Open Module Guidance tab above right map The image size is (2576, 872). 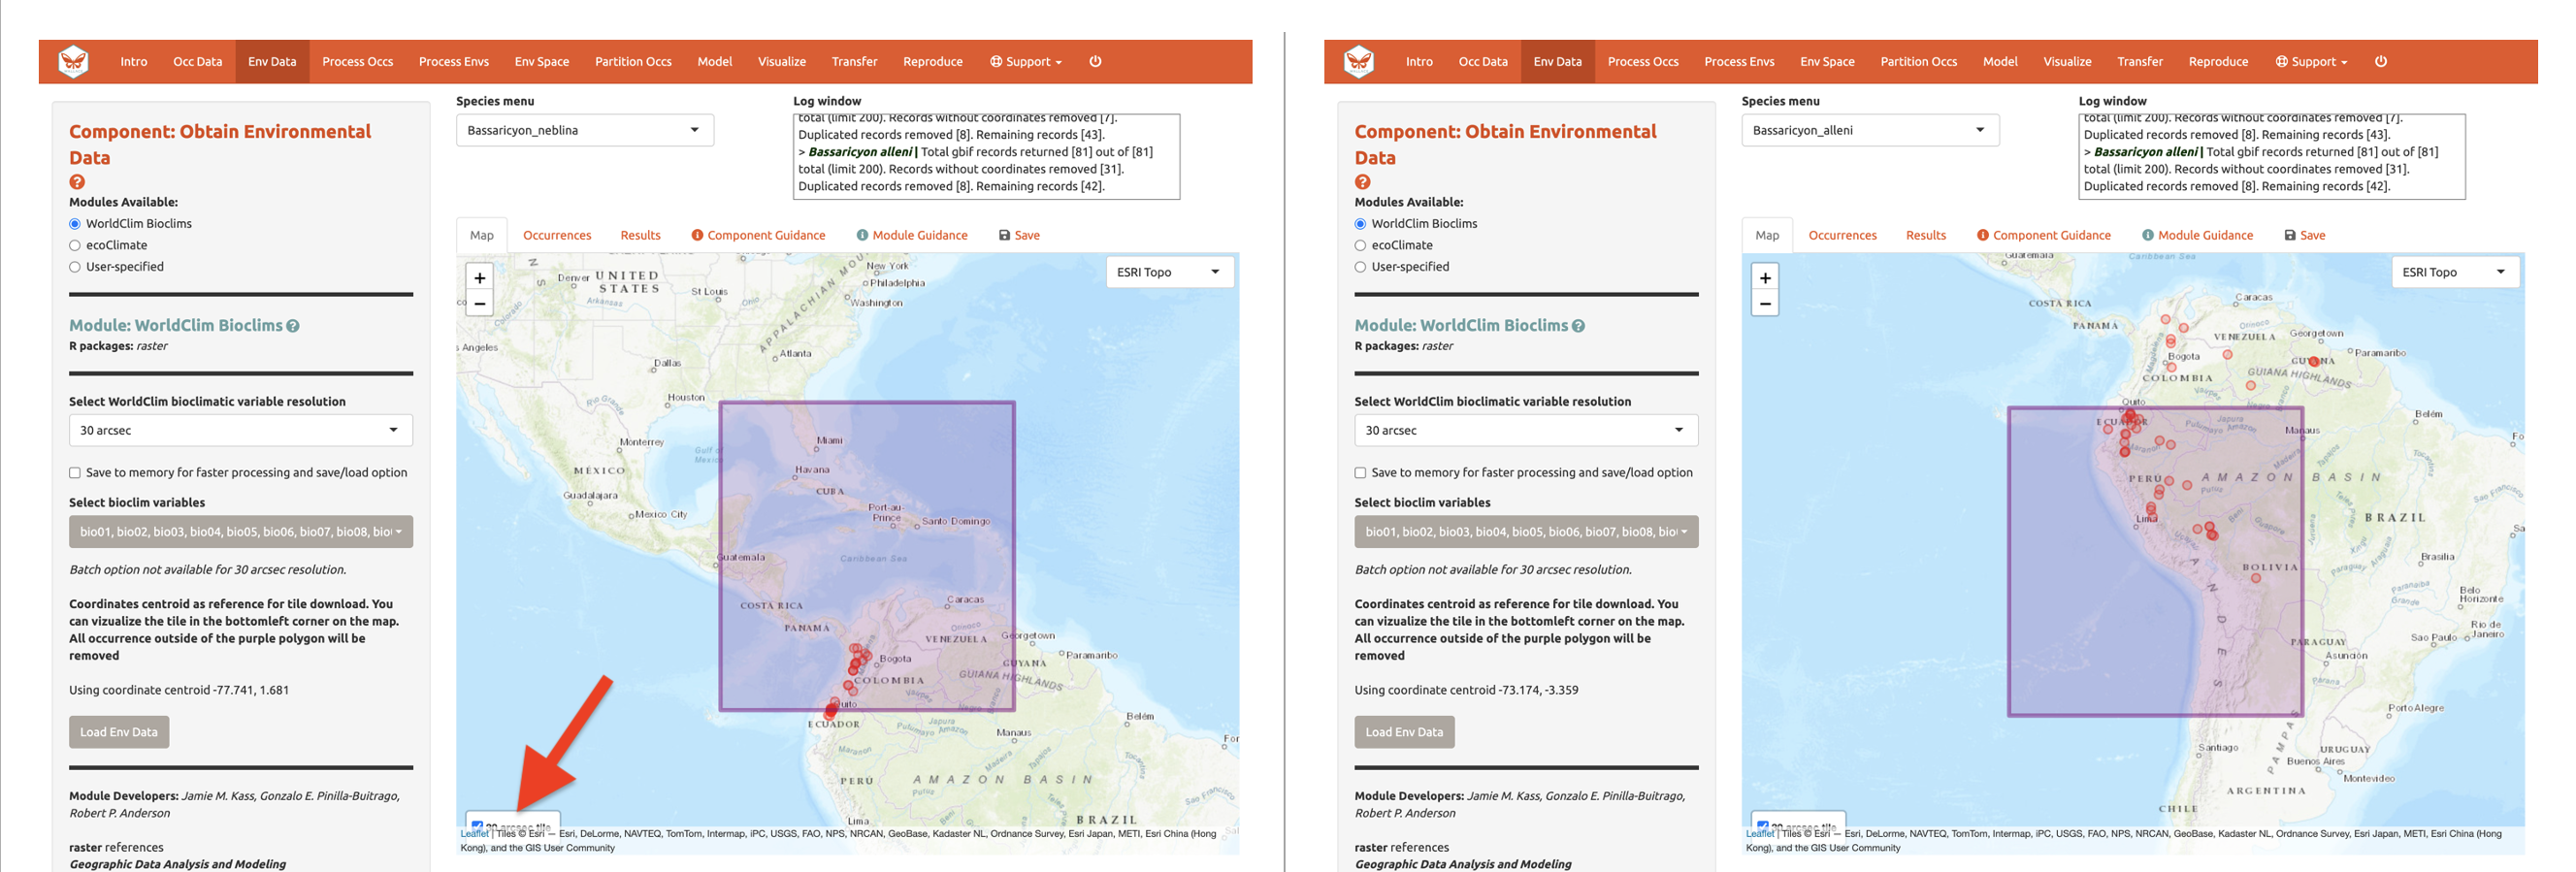(x=2197, y=236)
